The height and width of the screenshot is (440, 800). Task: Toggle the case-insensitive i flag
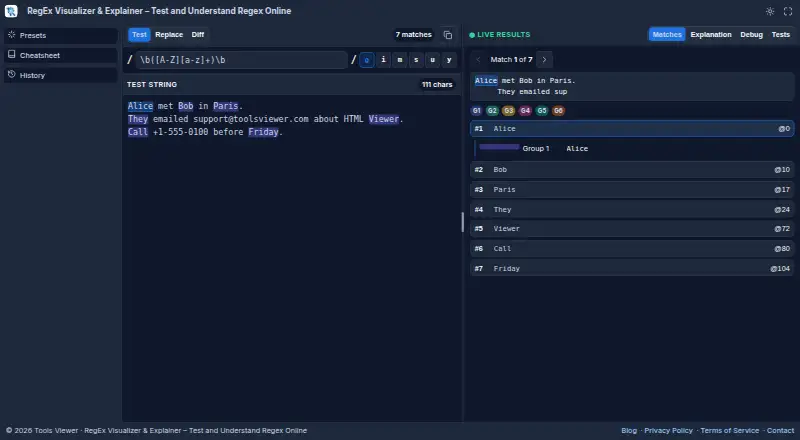pyautogui.click(x=383, y=60)
